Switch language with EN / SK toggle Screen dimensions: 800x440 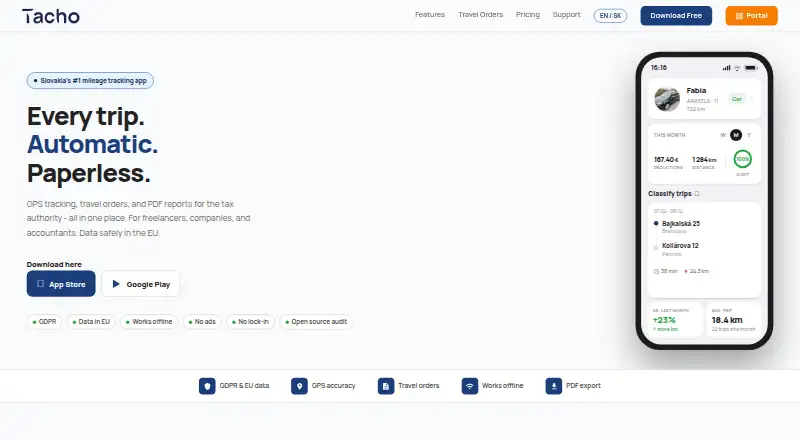coord(610,16)
